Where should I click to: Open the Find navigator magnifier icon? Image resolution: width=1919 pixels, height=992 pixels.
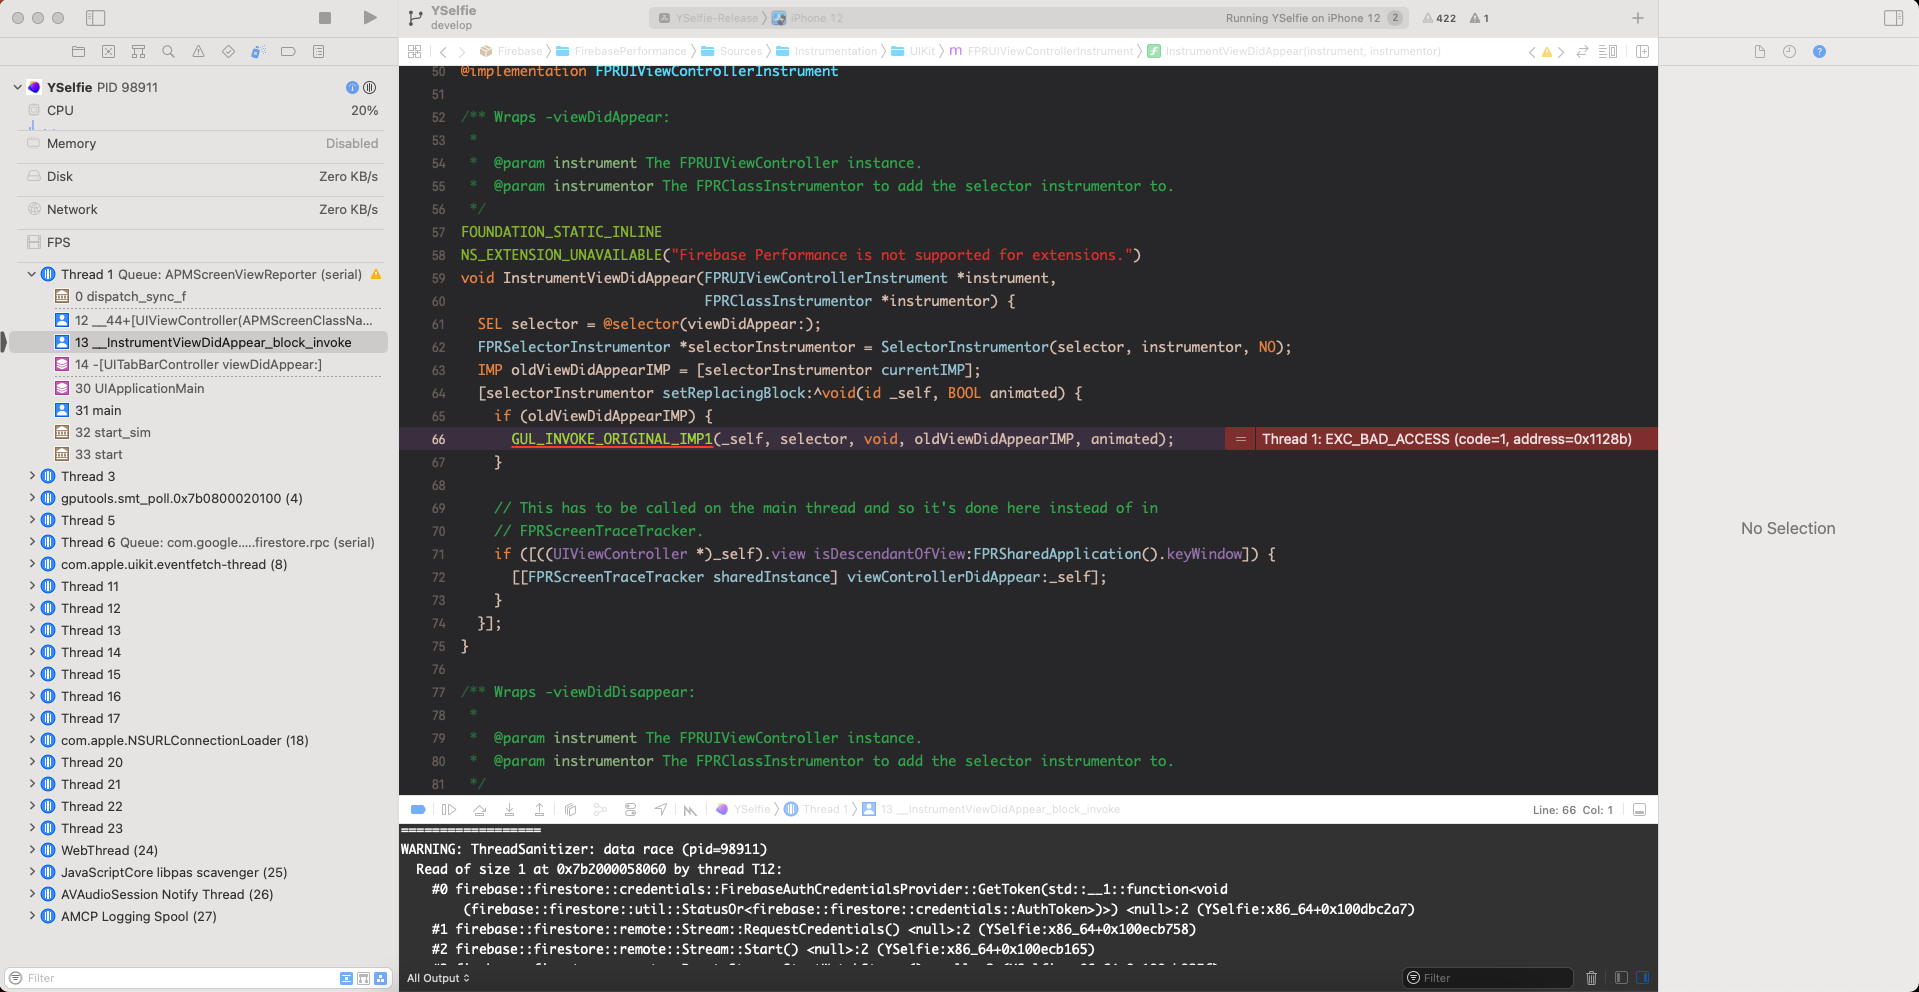(168, 51)
